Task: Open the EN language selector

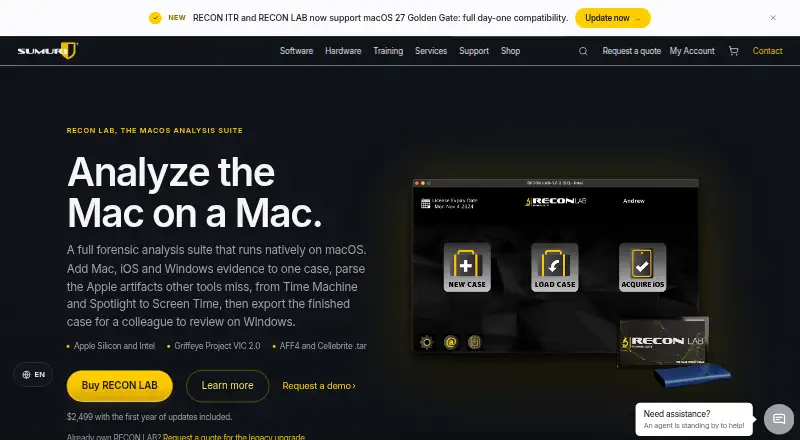Action: (x=33, y=375)
